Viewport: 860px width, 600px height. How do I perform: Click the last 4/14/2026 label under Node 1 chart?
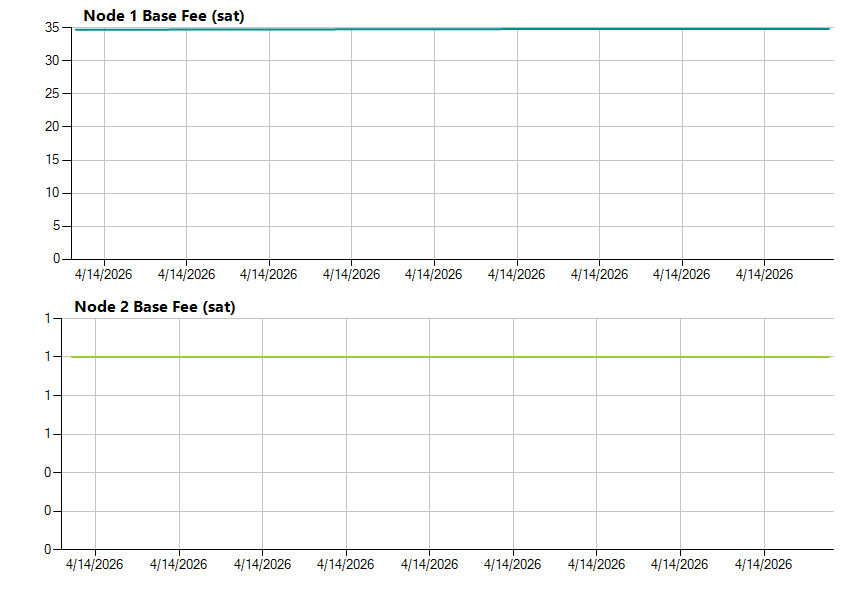click(x=764, y=275)
